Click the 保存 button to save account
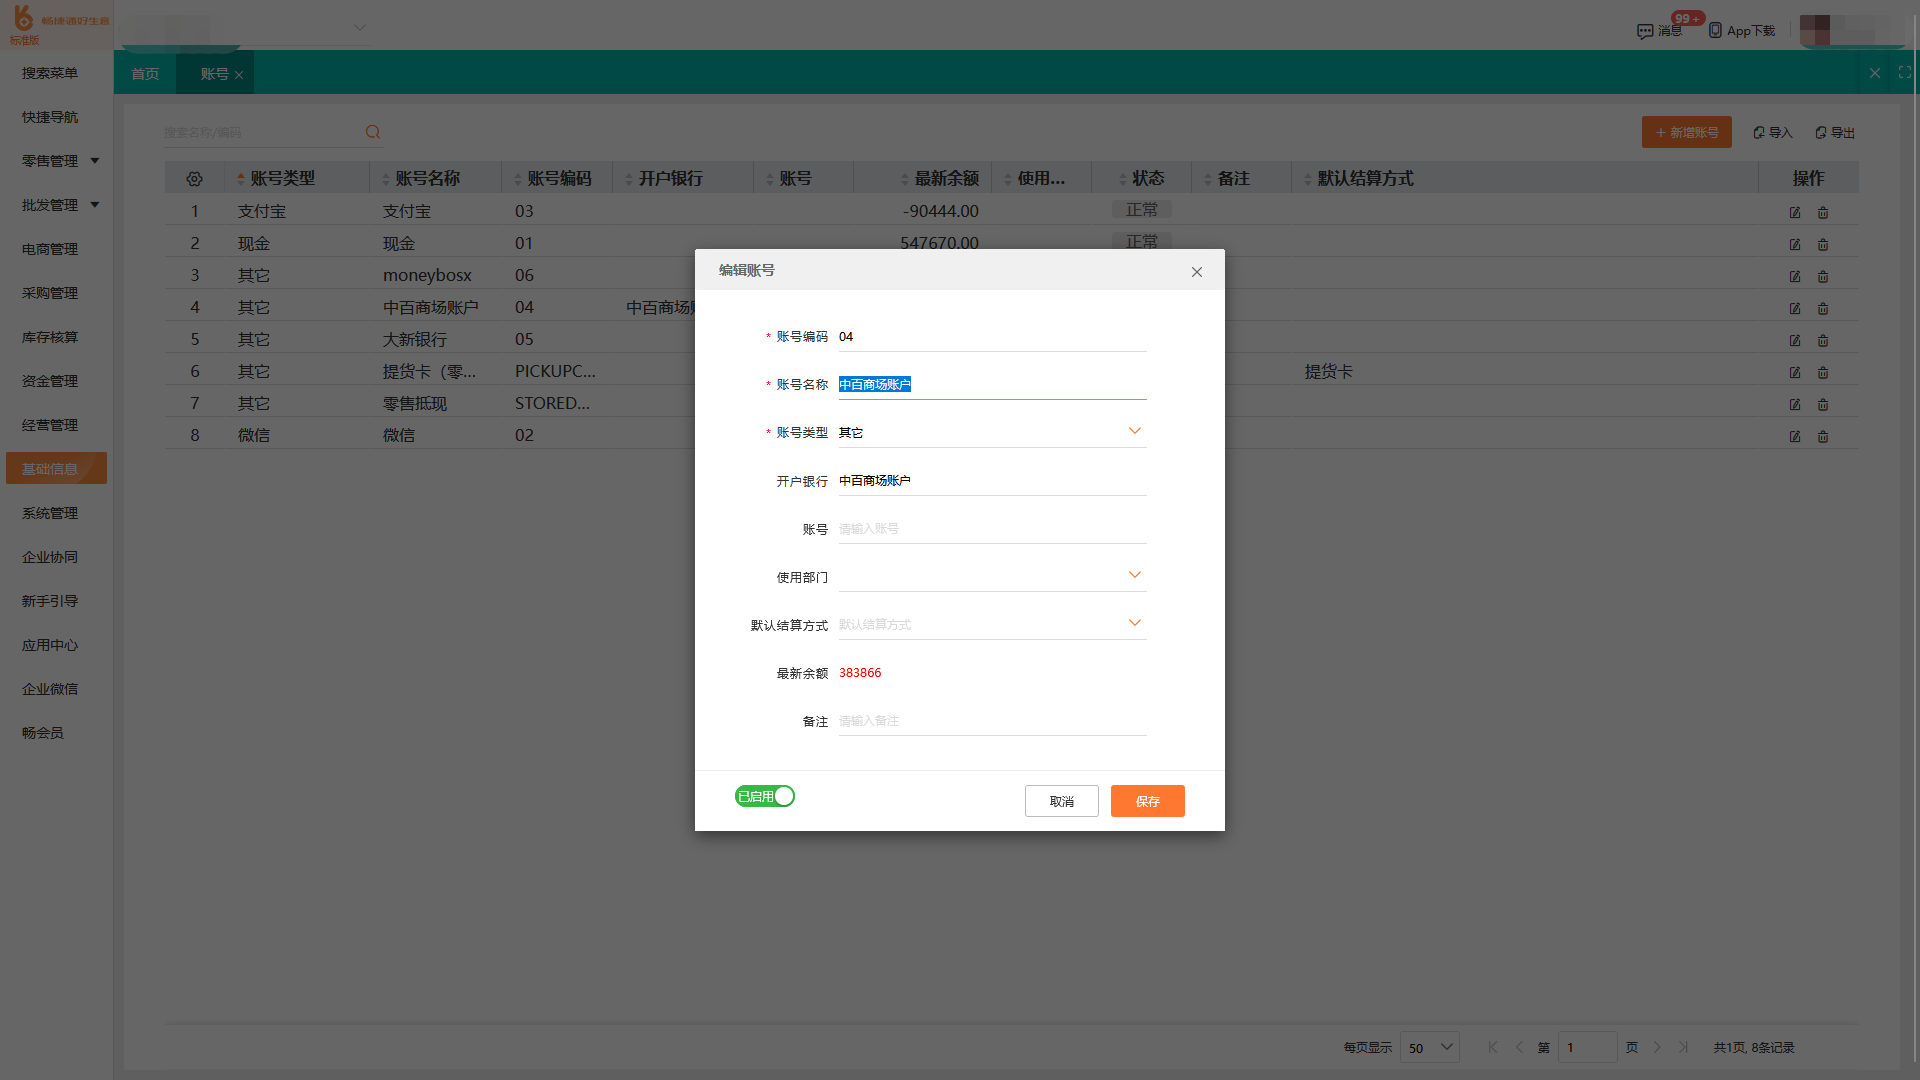The image size is (1920, 1080). pyautogui.click(x=1147, y=800)
